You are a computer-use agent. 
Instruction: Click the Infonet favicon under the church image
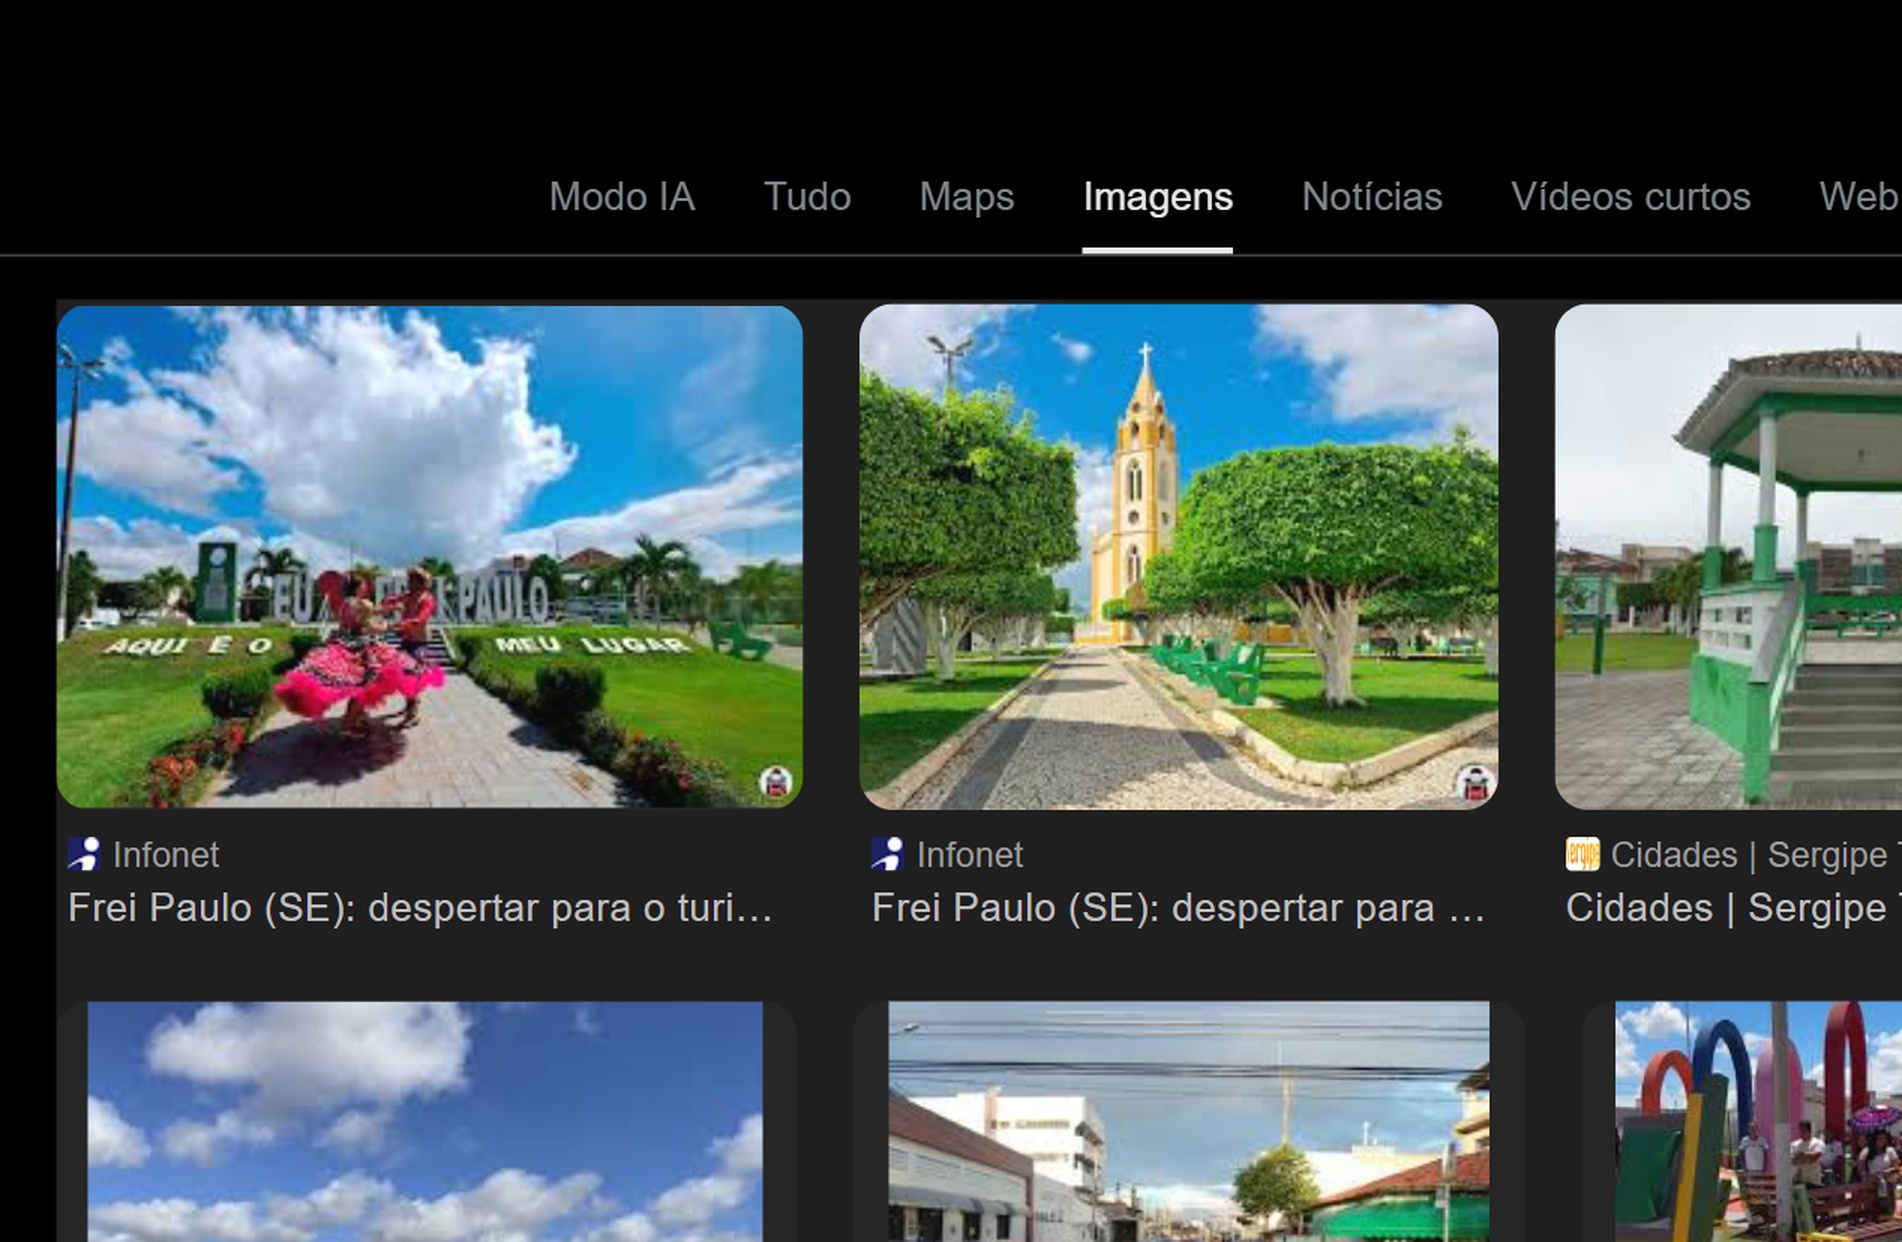coord(887,855)
